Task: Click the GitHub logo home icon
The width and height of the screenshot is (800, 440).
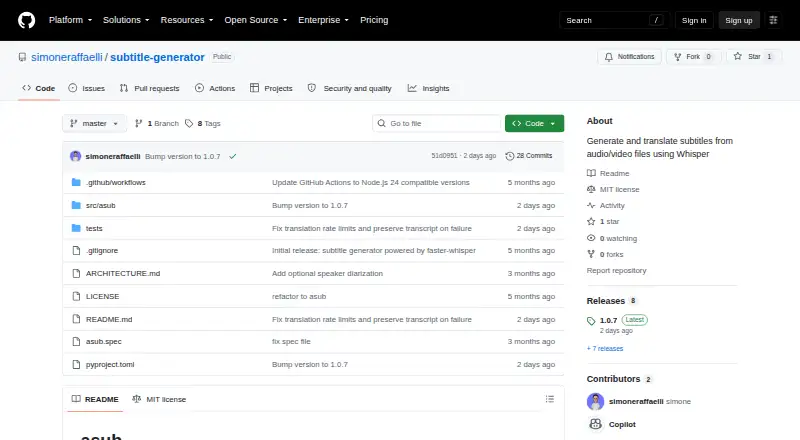Action: tap(27, 20)
